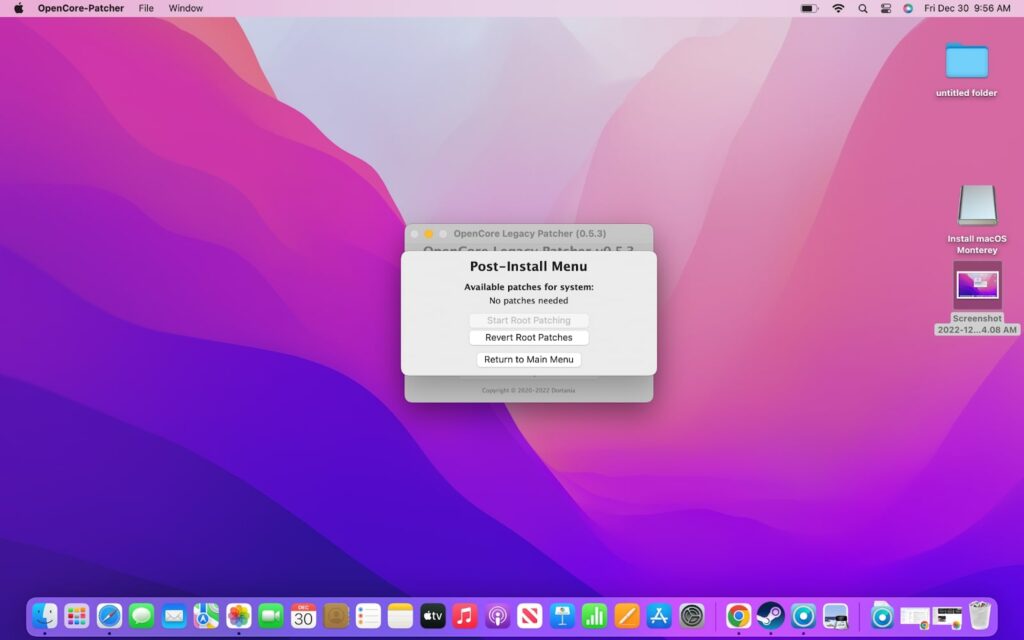Open Podcasts from the Dock

[498, 616]
